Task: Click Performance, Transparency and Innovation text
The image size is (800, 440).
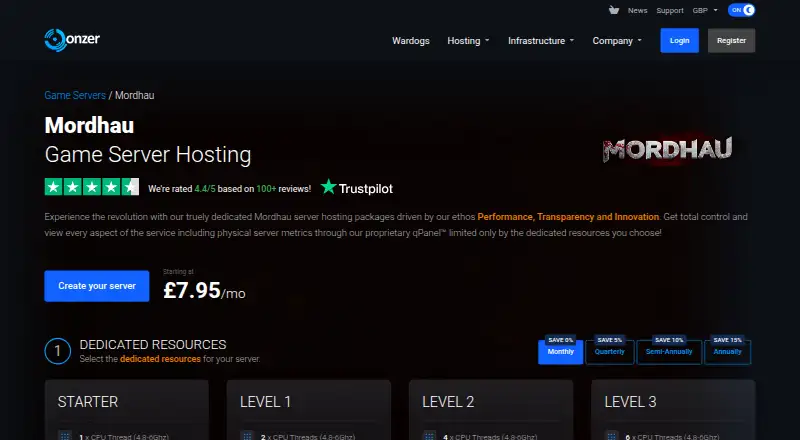Action: point(568,217)
